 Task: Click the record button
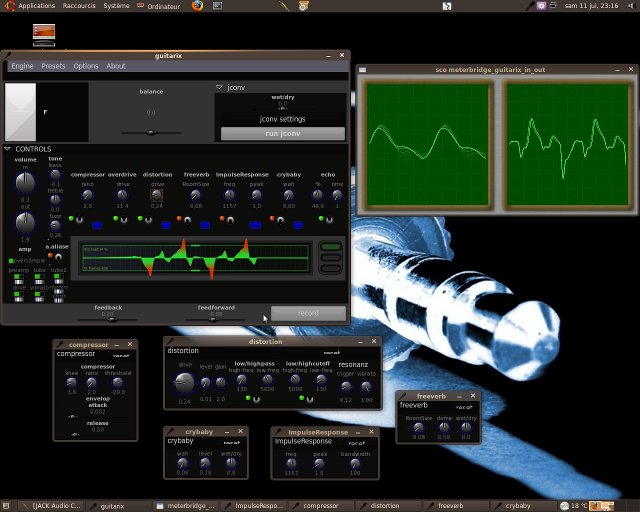tap(308, 313)
